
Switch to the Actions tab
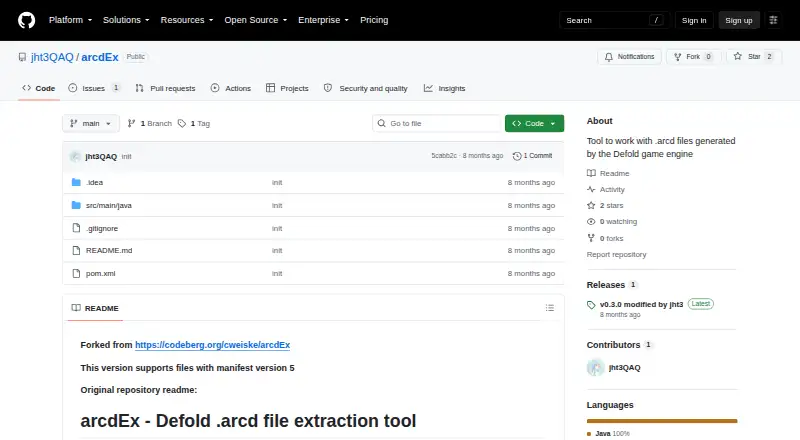[231, 88]
